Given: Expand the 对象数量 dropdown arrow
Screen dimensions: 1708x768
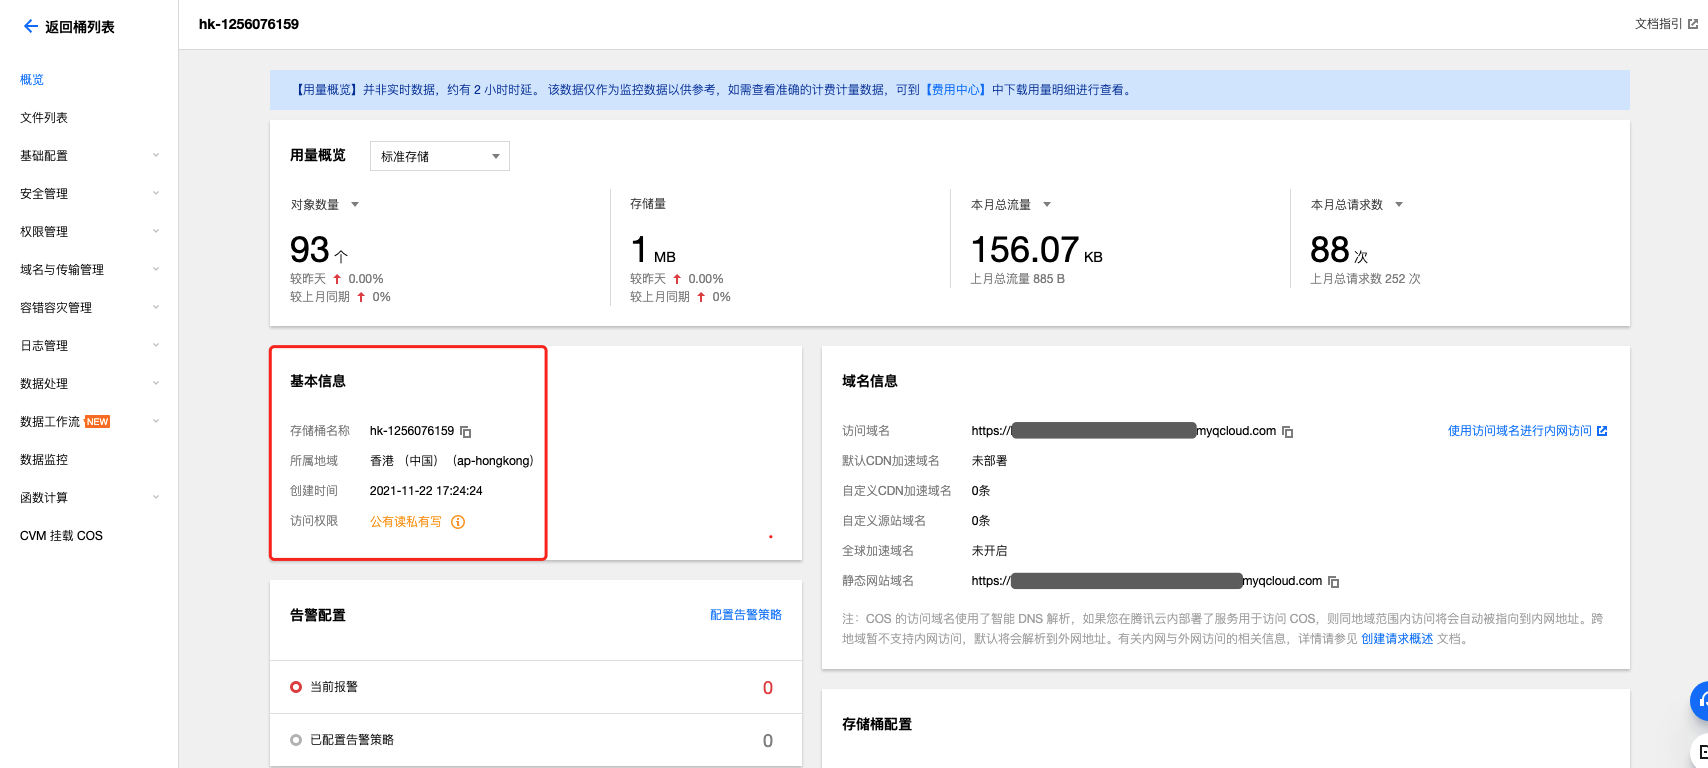Looking at the screenshot, I should tap(355, 205).
